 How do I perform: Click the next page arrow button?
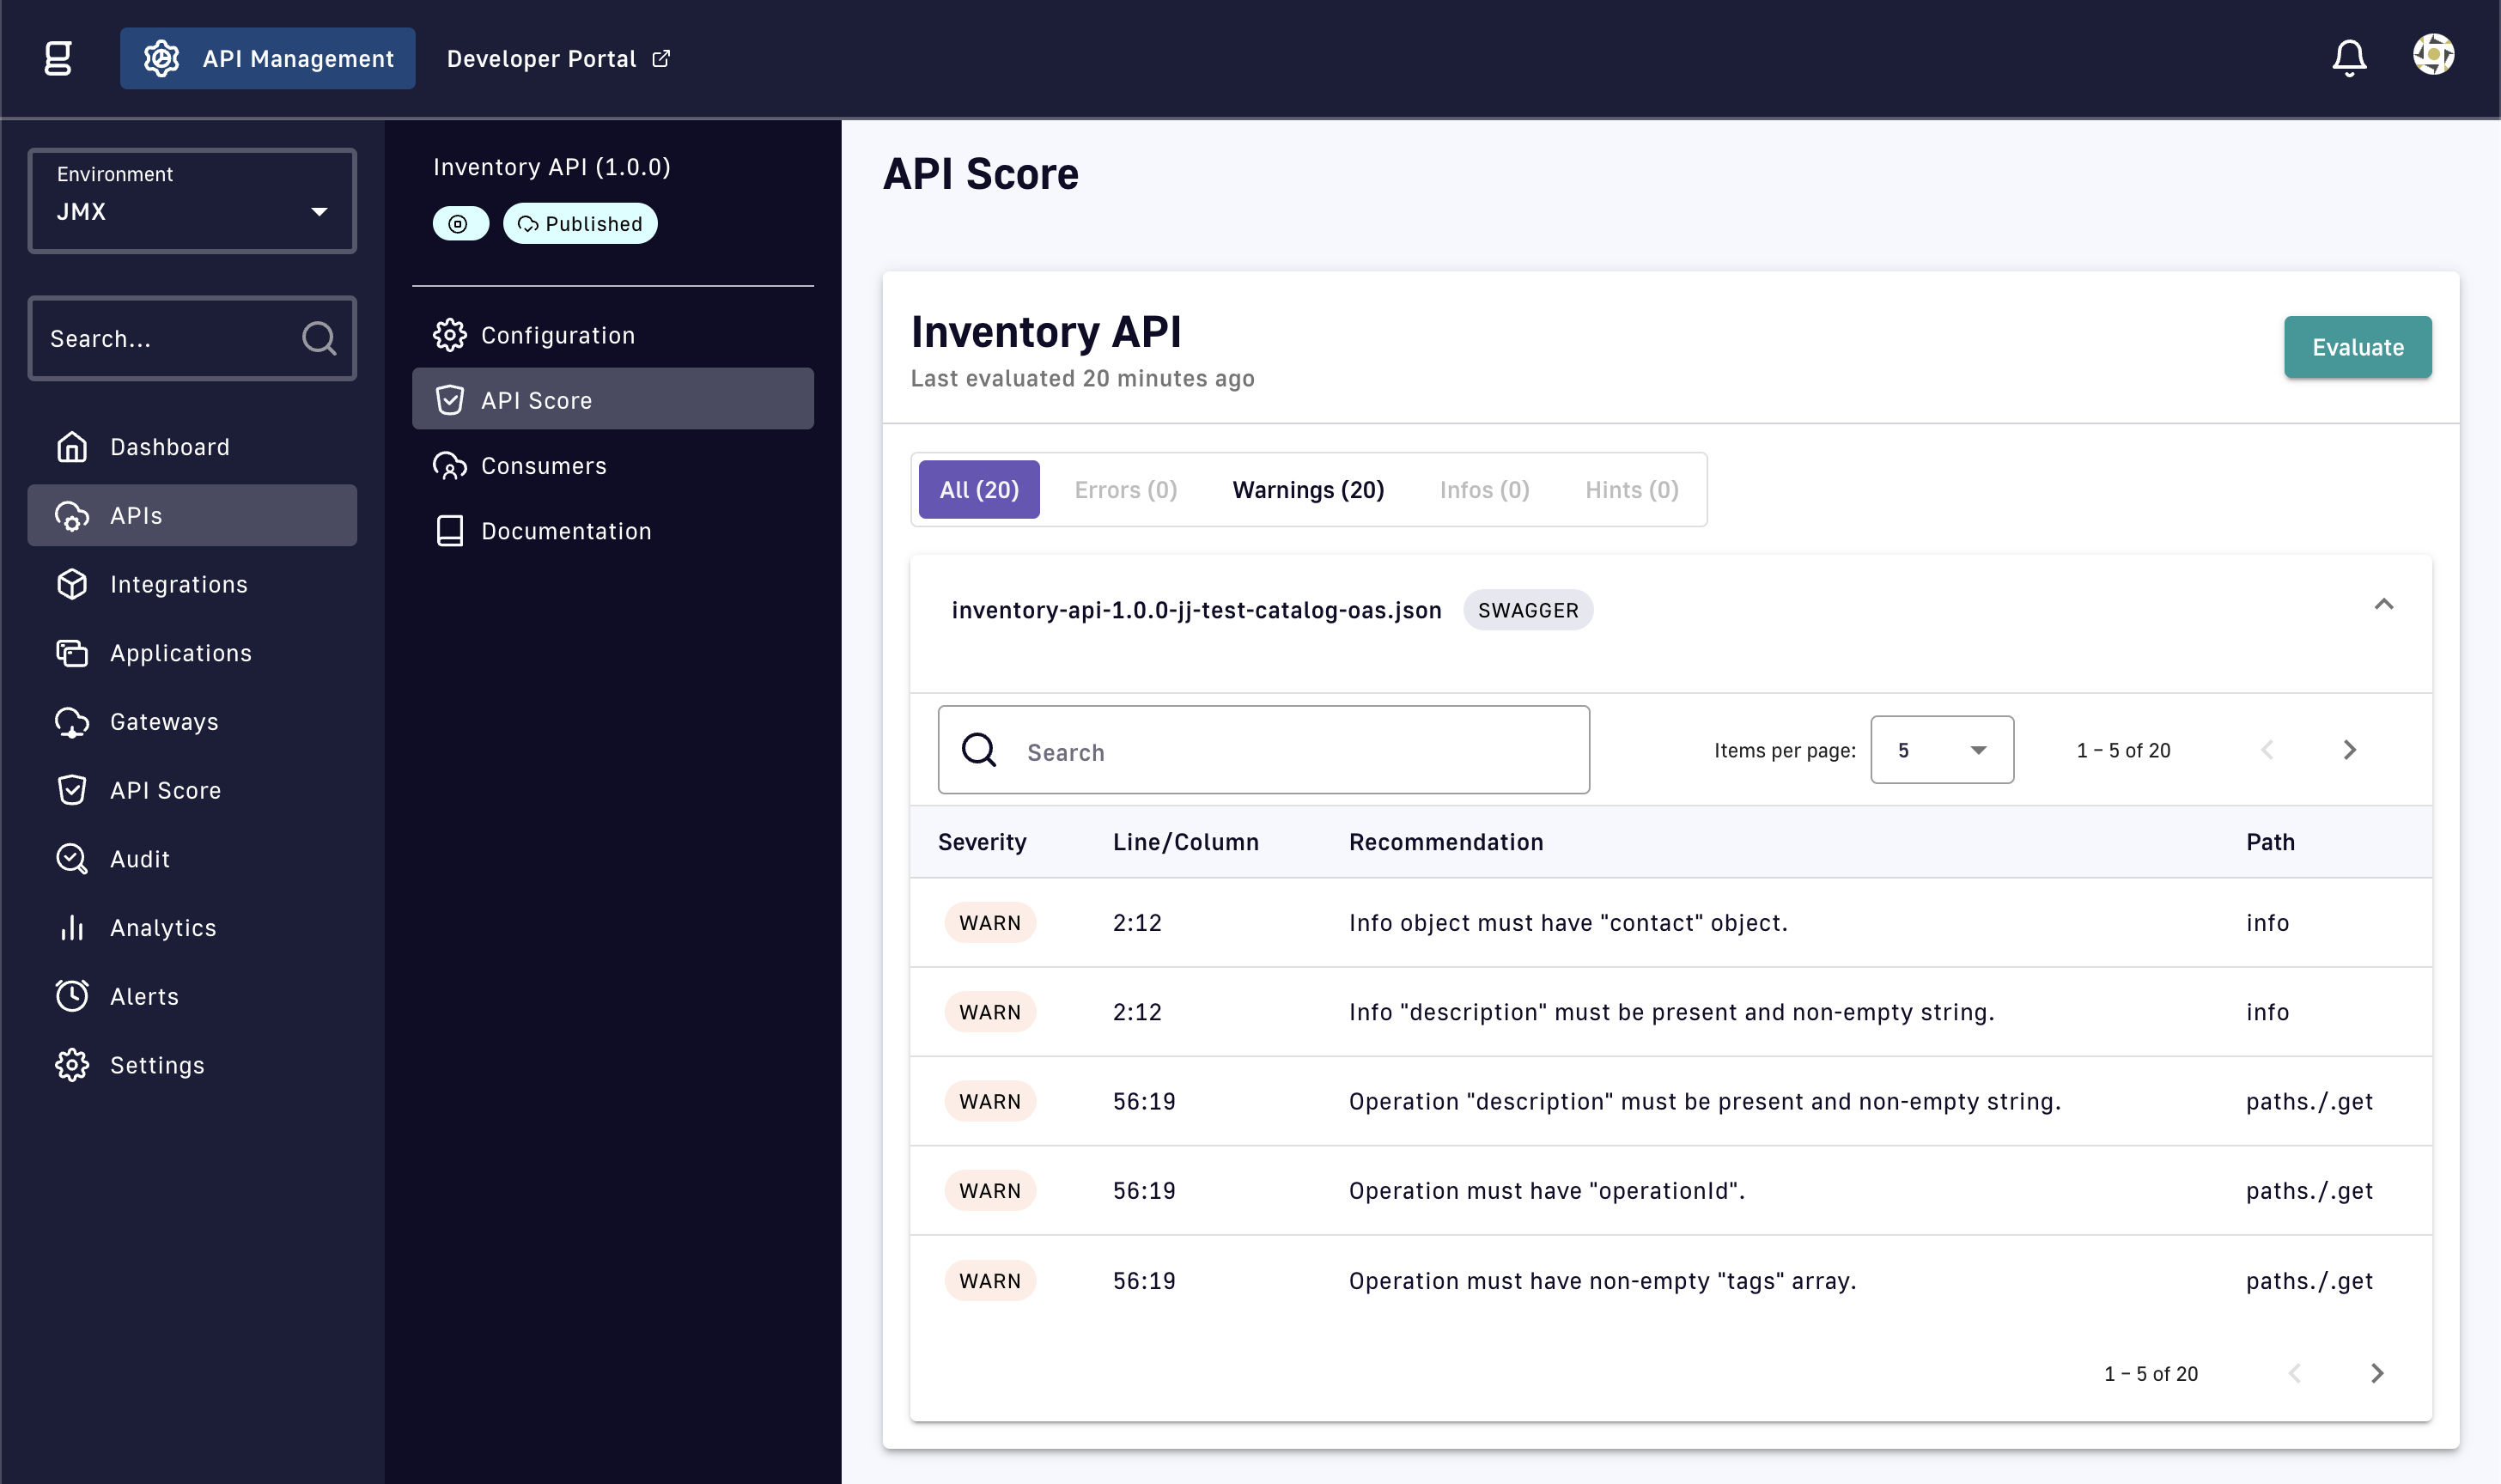coord(2377,1372)
